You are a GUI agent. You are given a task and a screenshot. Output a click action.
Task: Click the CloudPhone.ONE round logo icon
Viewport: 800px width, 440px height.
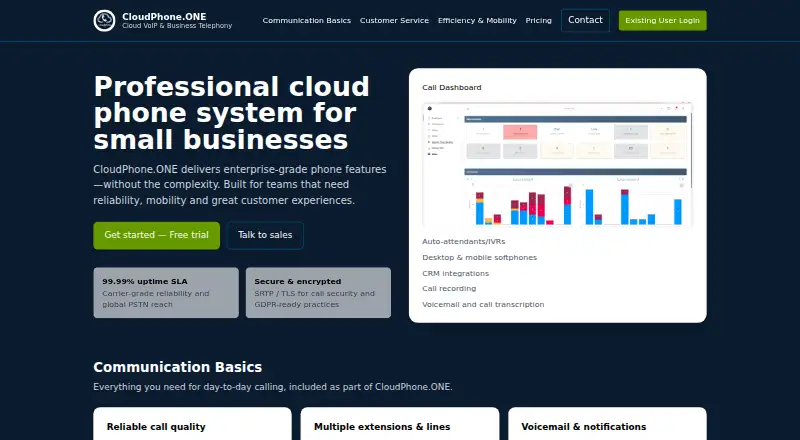104,20
